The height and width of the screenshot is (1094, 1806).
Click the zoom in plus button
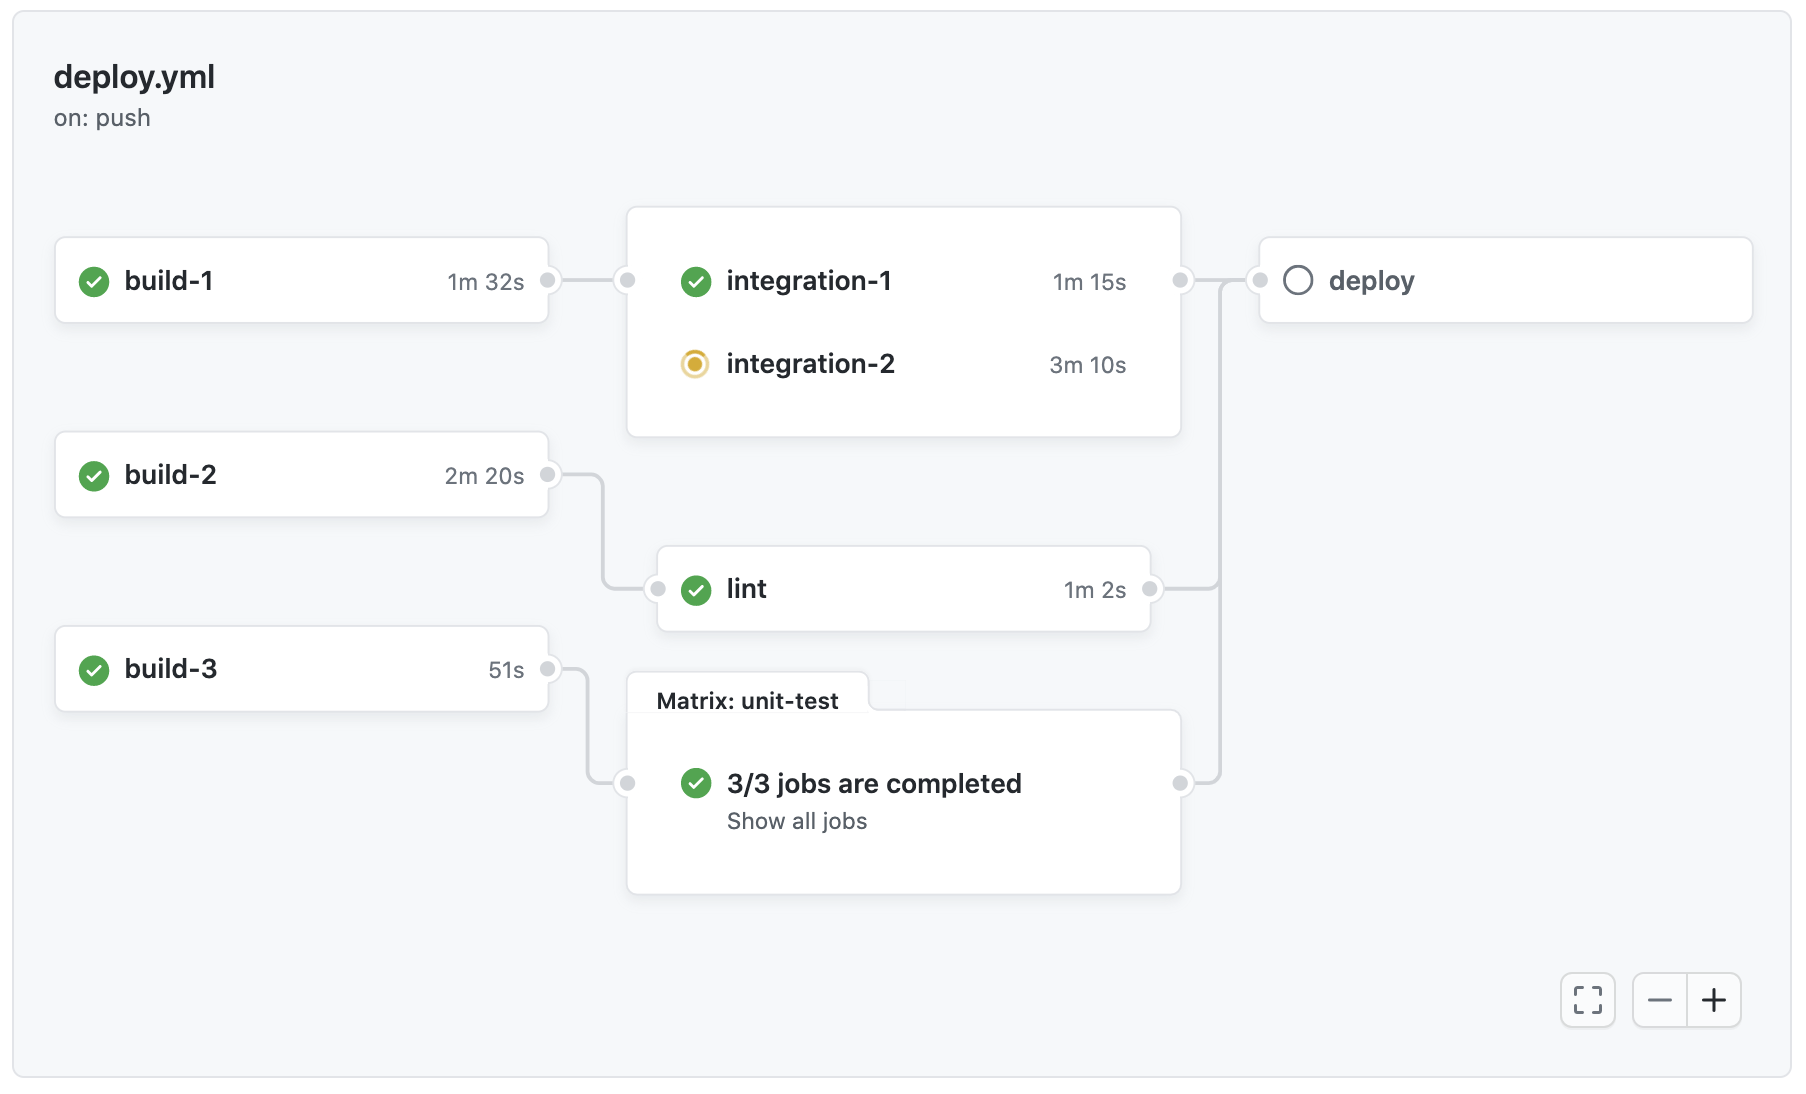click(1714, 1000)
